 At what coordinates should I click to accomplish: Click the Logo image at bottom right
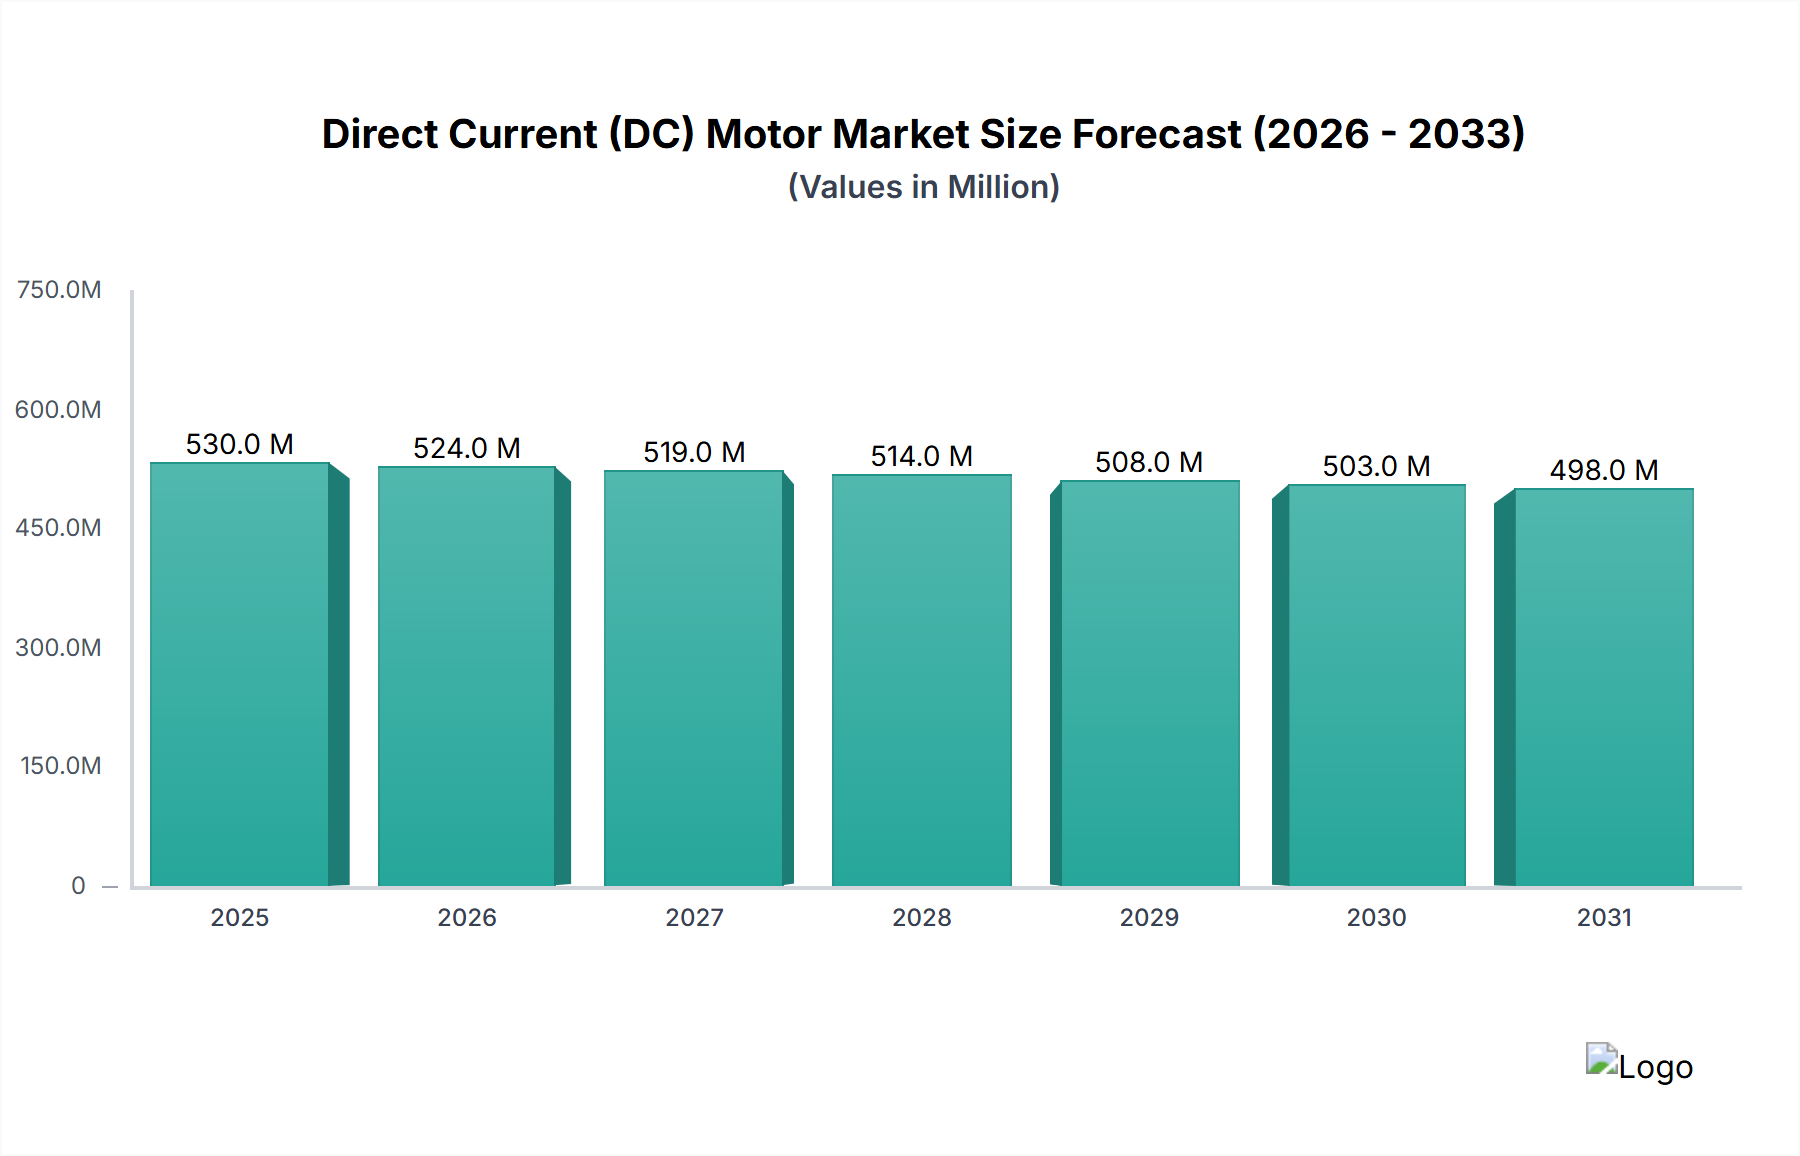[1640, 1066]
